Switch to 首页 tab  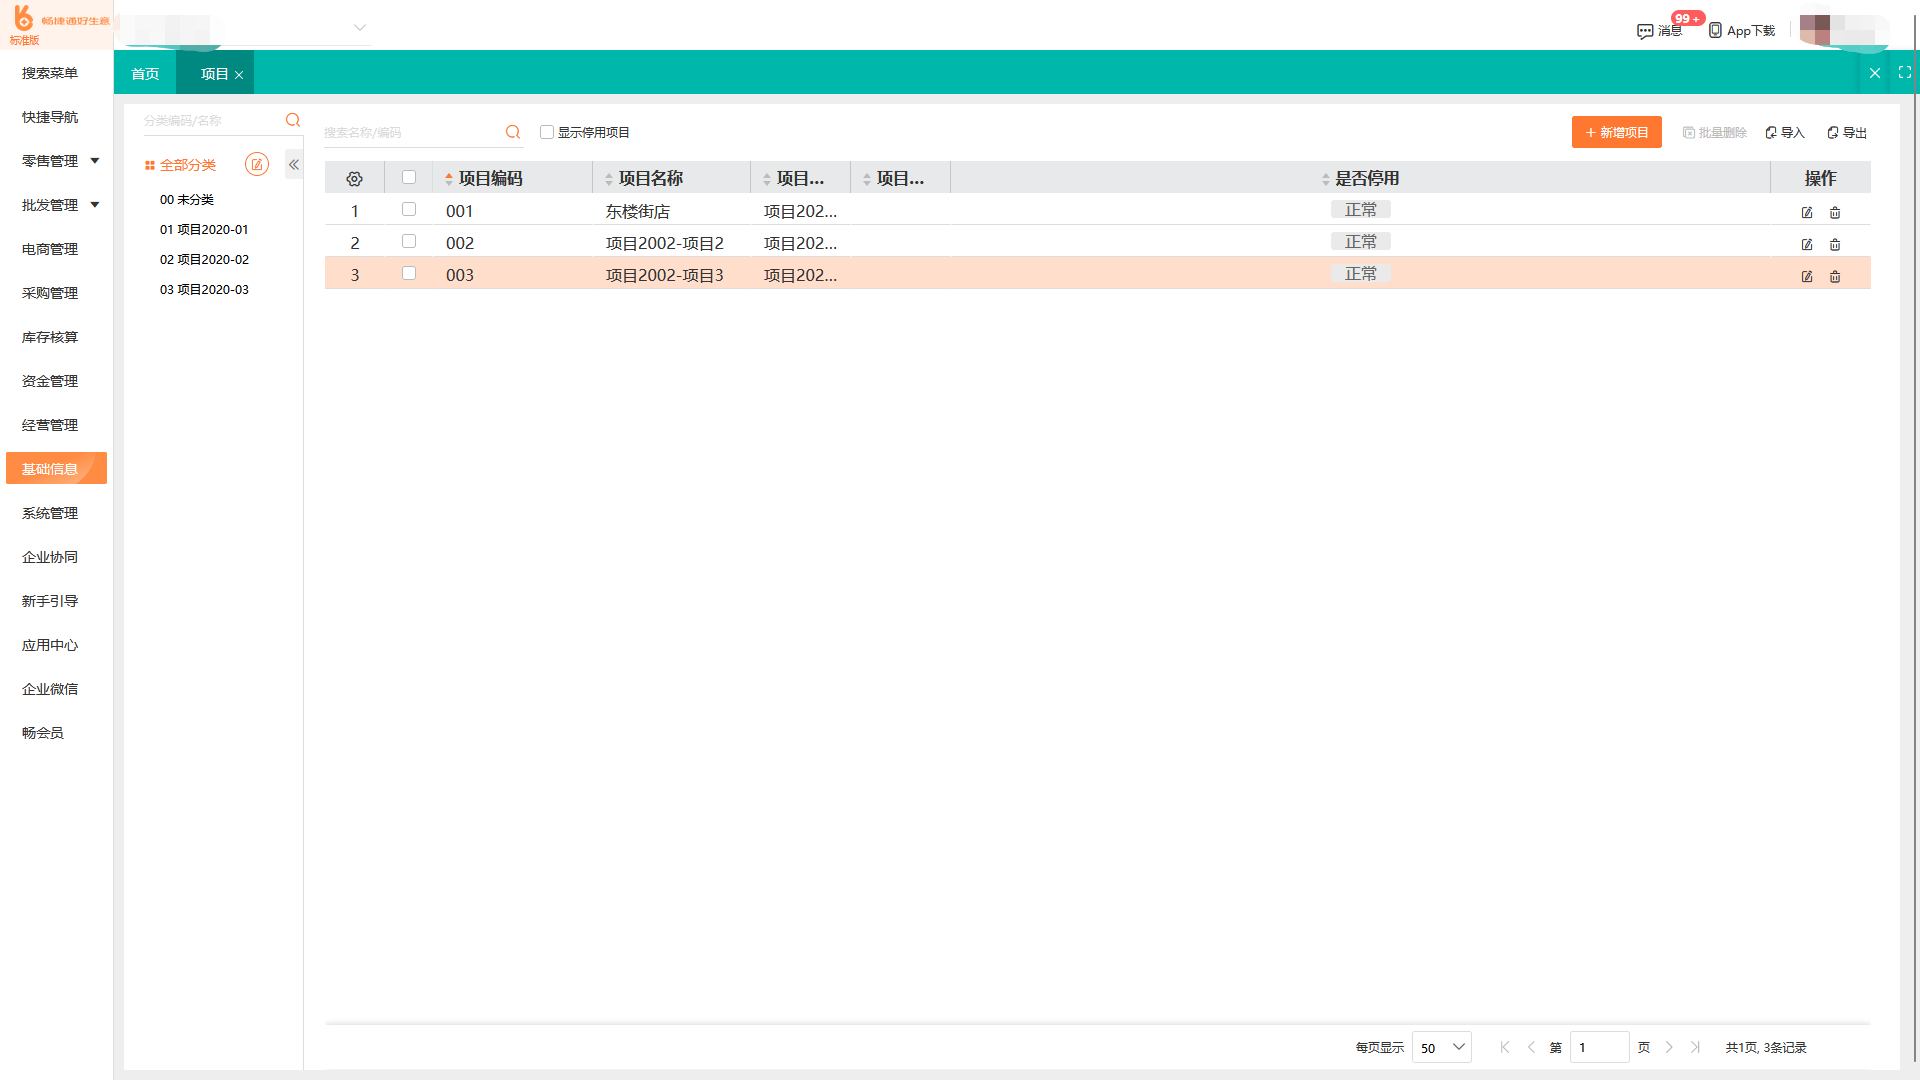(145, 73)
